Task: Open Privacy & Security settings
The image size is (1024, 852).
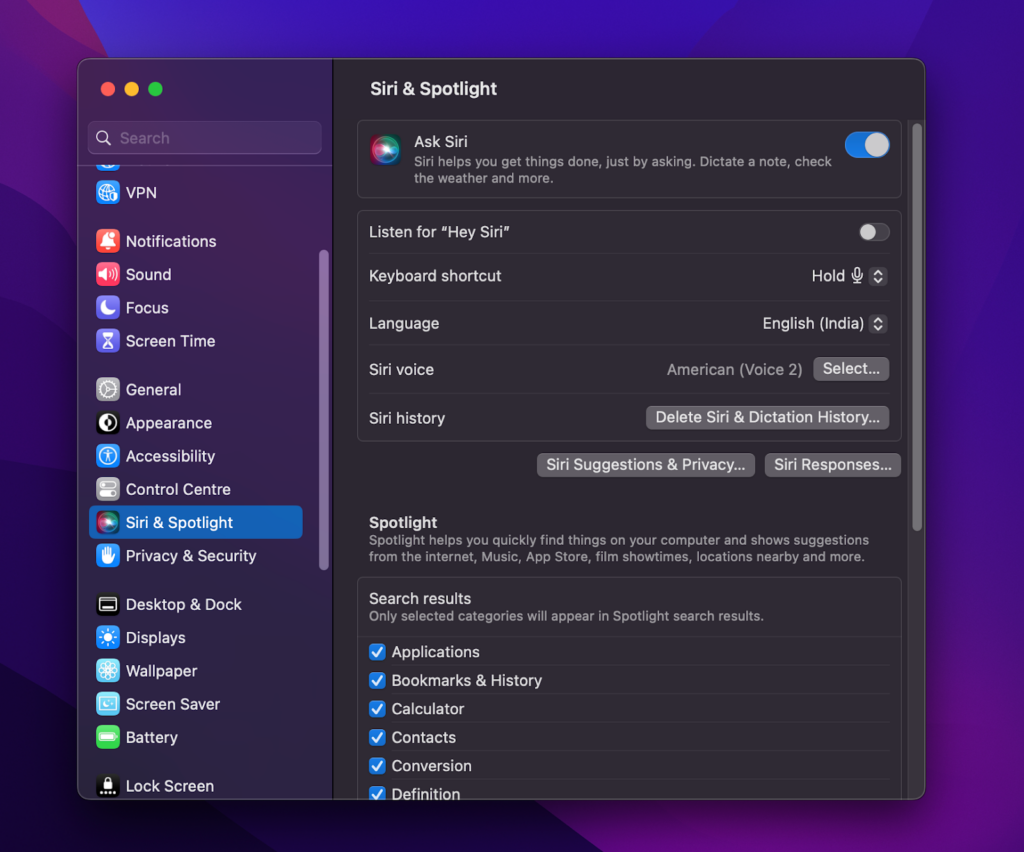Action: [196, 556]
